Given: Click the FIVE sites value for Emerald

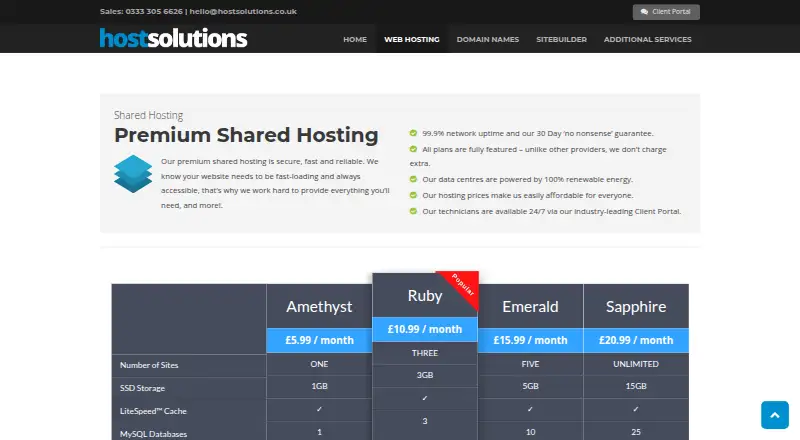Looking at the screenshot, I should pyautogui.click(x=530, y=364).
